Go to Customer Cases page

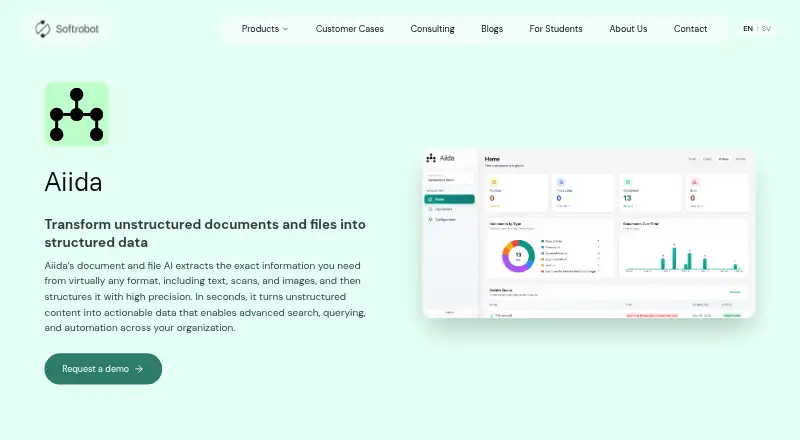point(349,29)
